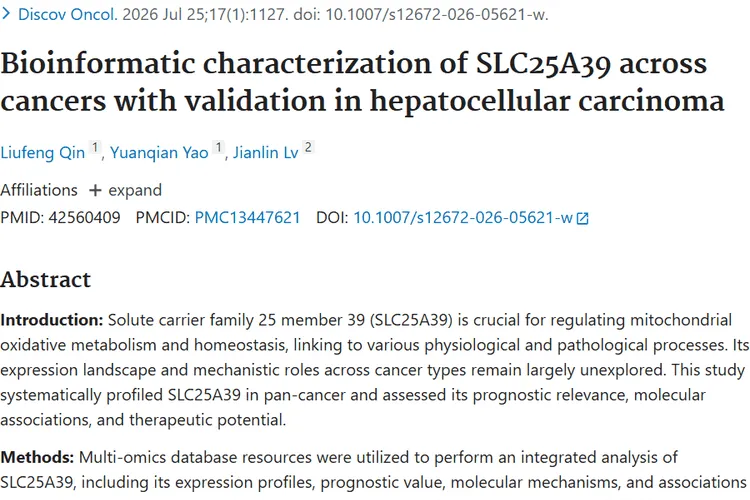The height and width of the screenshot is (500, 750).
Task: Click the Affiliations label
Action: pos(39,190)
